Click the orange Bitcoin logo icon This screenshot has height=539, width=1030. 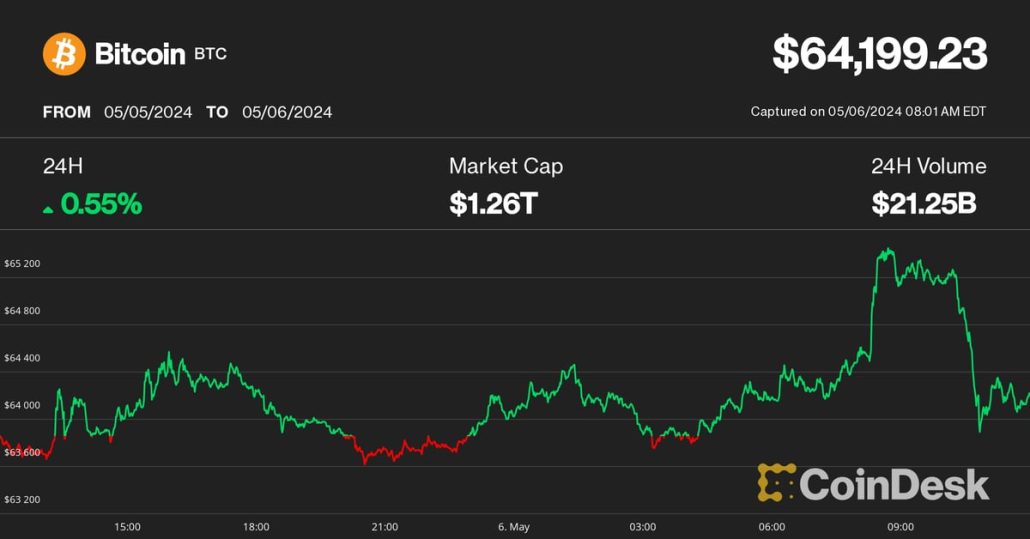point(64,54)
